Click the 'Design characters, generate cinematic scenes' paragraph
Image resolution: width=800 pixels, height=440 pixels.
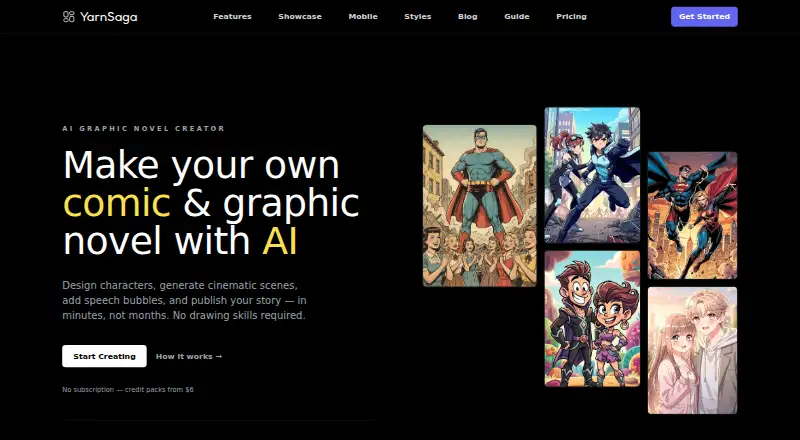click(x=184, y=300)
